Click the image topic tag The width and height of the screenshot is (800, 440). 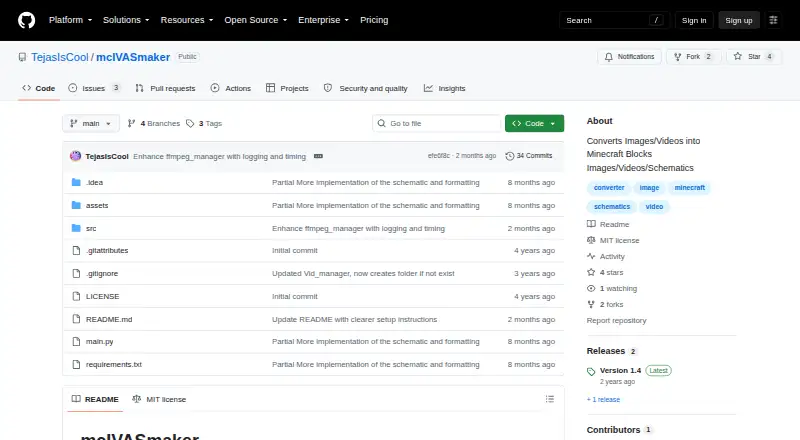(649, 188)
